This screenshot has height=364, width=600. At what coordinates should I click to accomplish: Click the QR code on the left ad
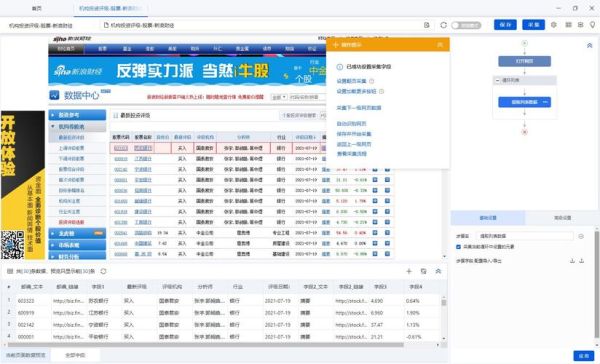[x=13, y=245]
